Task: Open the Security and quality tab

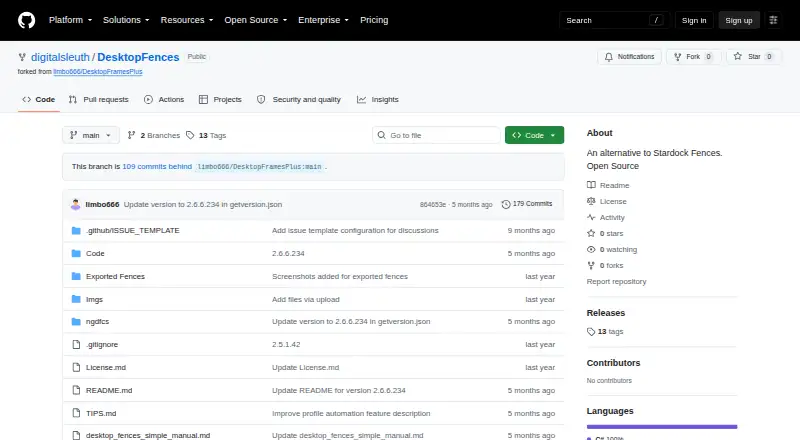Action: coord(299,100)
